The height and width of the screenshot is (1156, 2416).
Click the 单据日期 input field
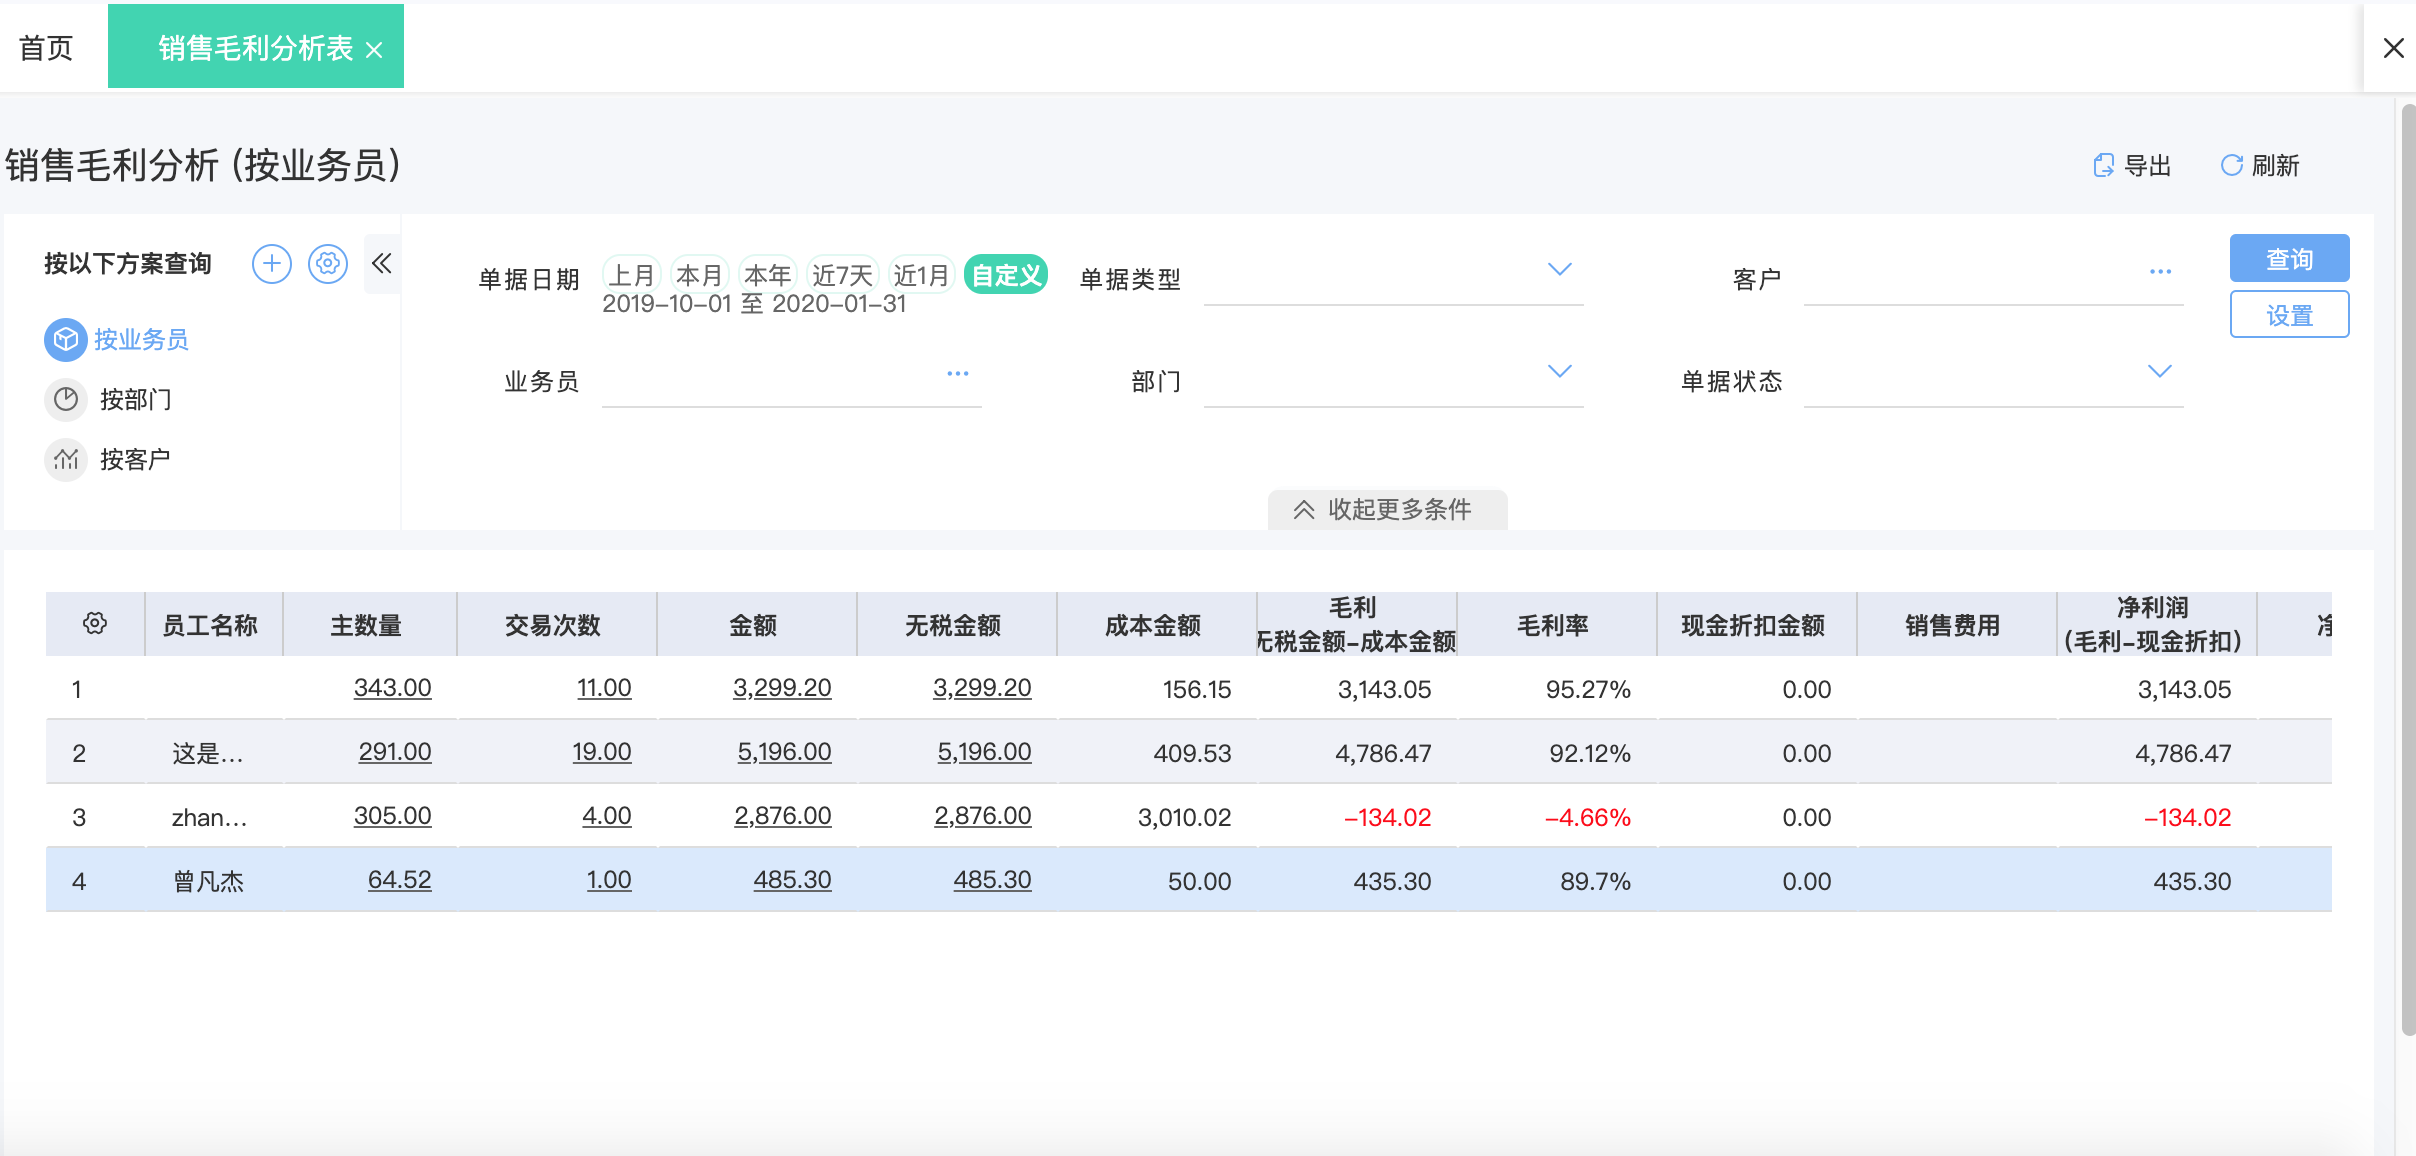point(755,302)
